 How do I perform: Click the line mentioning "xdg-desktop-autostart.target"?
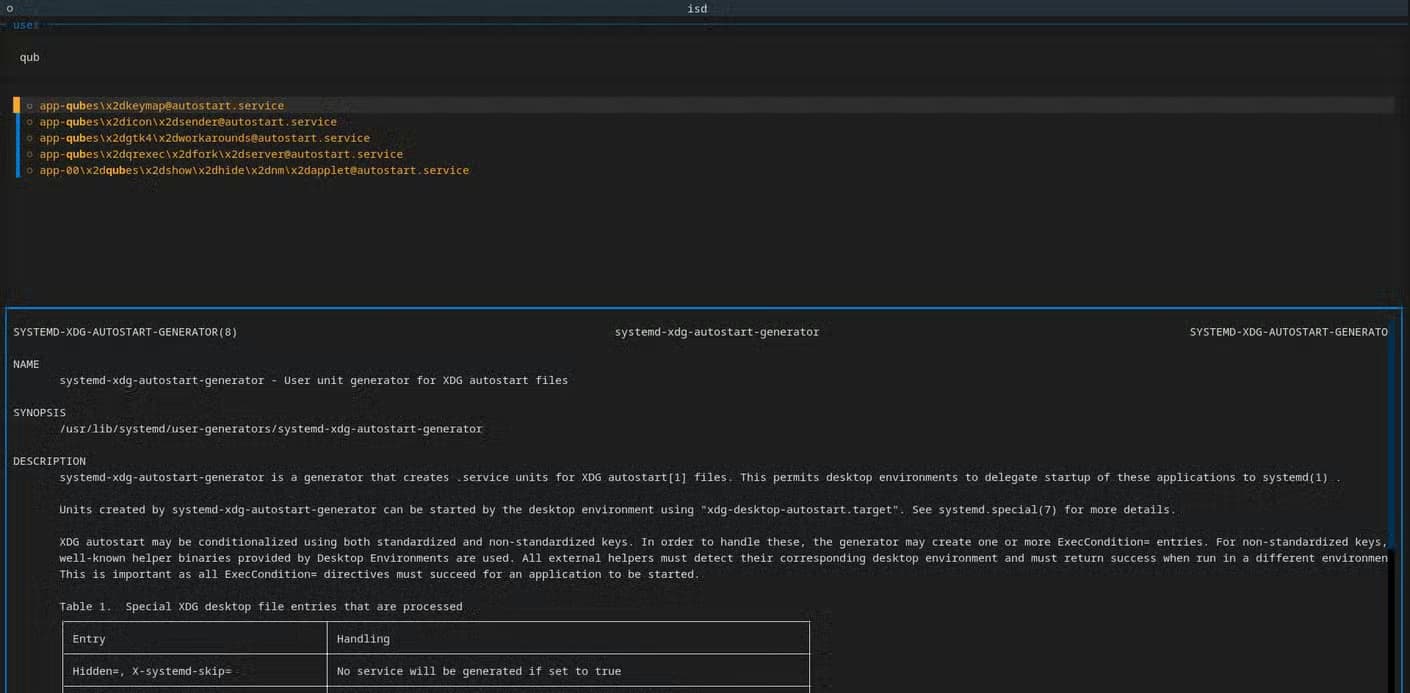[617, 510]
